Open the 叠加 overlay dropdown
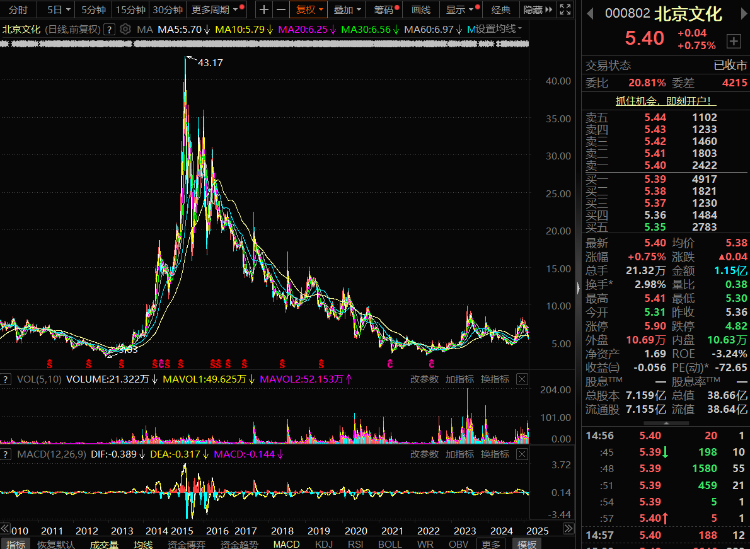Image resolution: width=750 pixels, height=549 pixels. pos(347,9)
